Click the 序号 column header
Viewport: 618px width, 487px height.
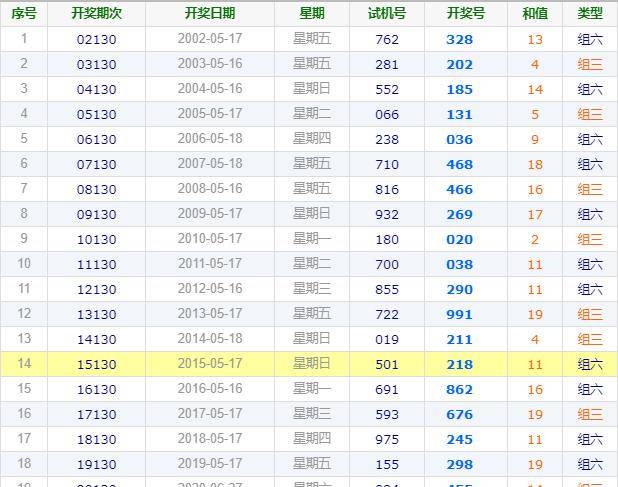pyautogui.click(x=24, y=13)
